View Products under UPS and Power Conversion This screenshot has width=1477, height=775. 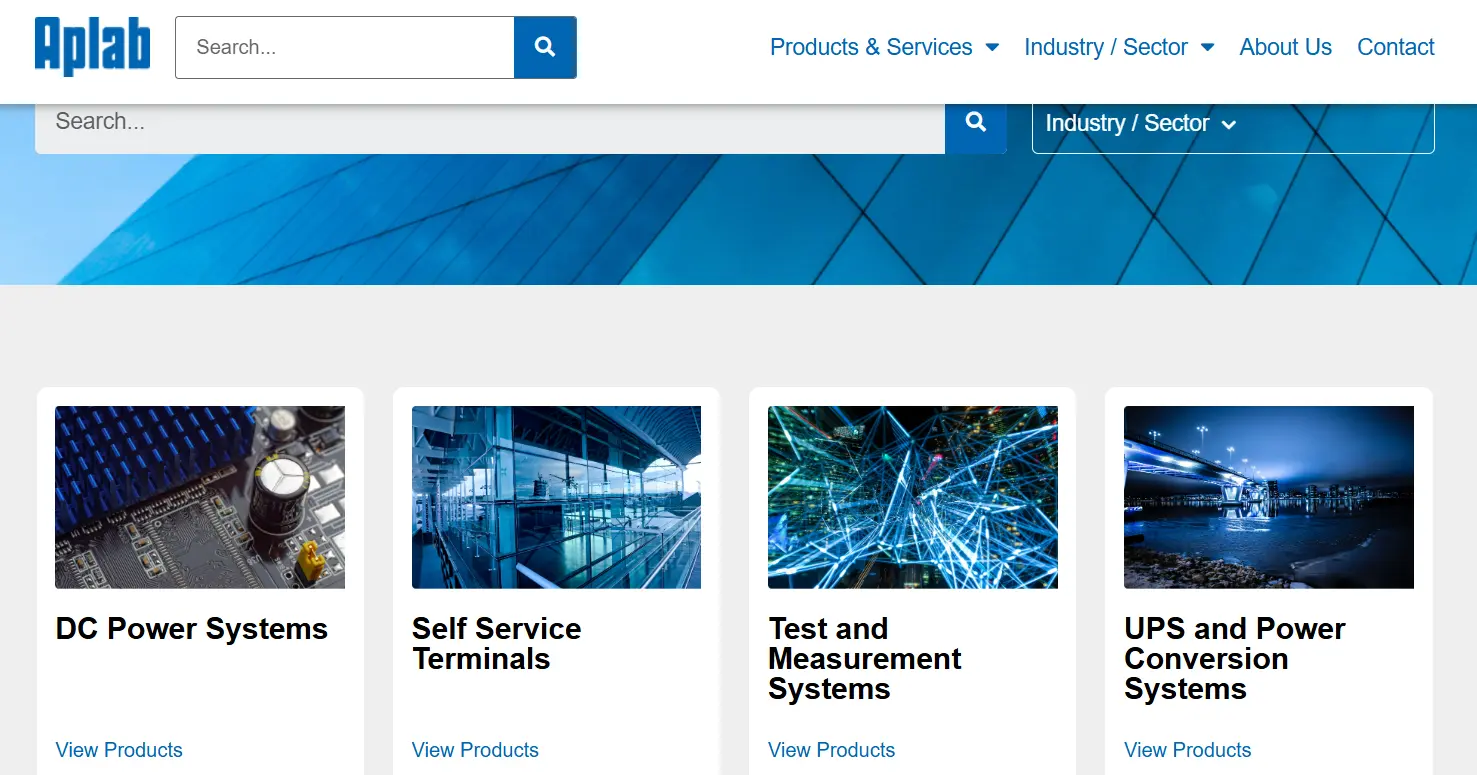tap(1187, 750)
